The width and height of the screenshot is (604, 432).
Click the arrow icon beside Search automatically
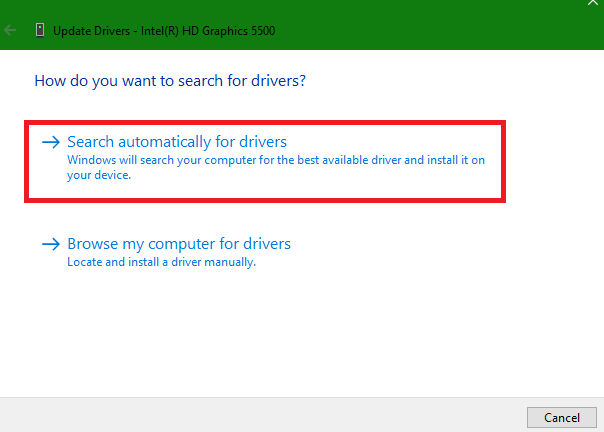coord(51,142)
